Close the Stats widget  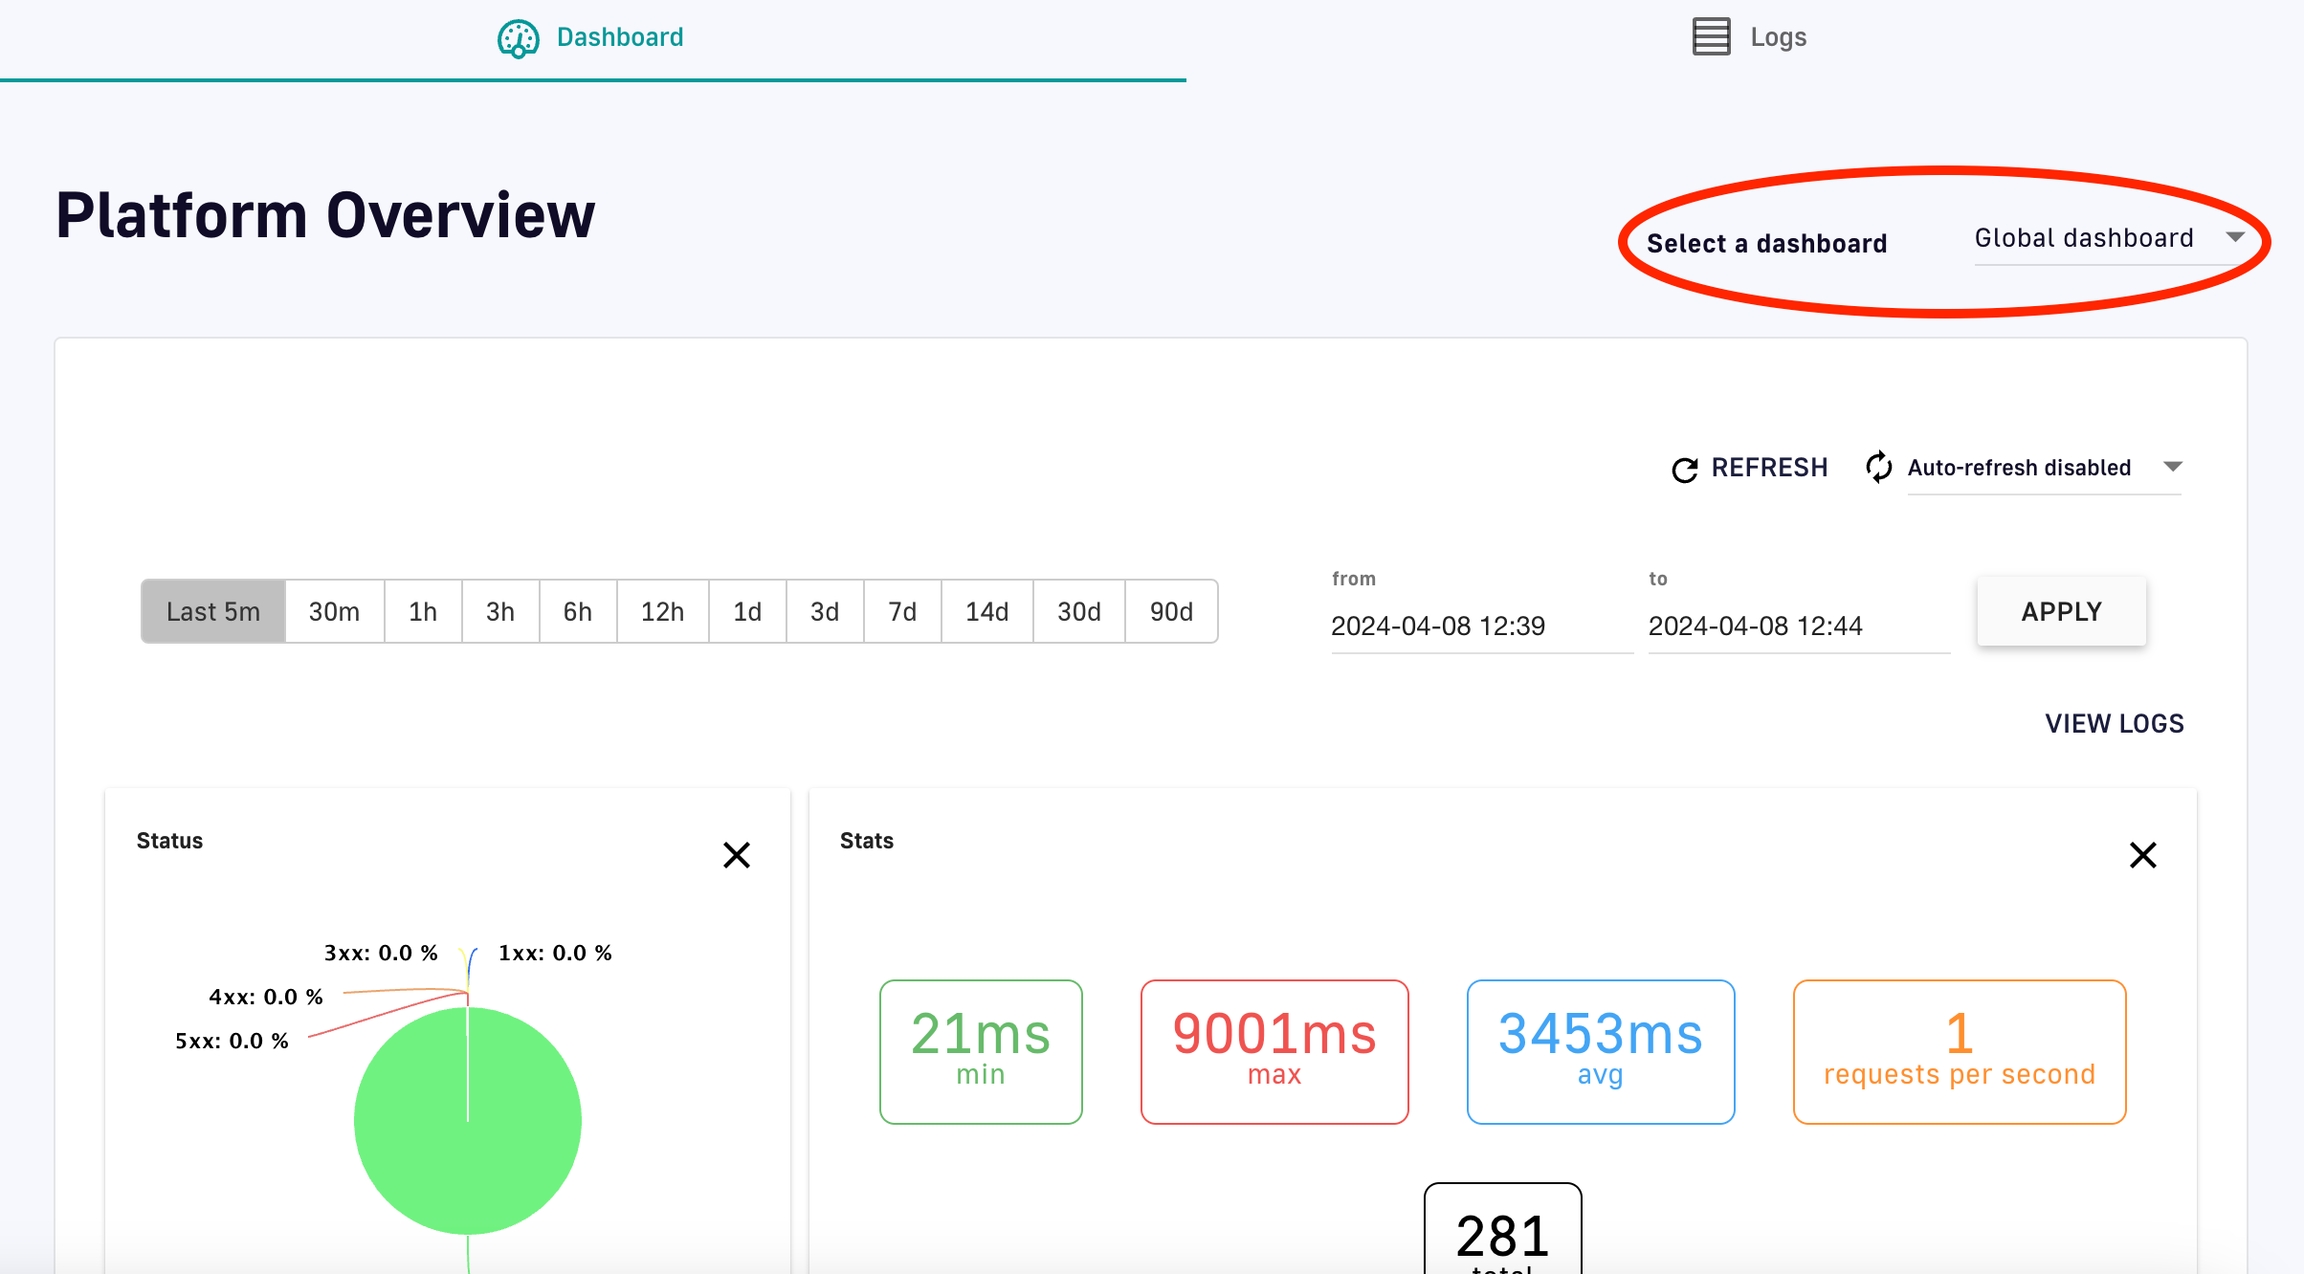click(x=2142, y=855)
